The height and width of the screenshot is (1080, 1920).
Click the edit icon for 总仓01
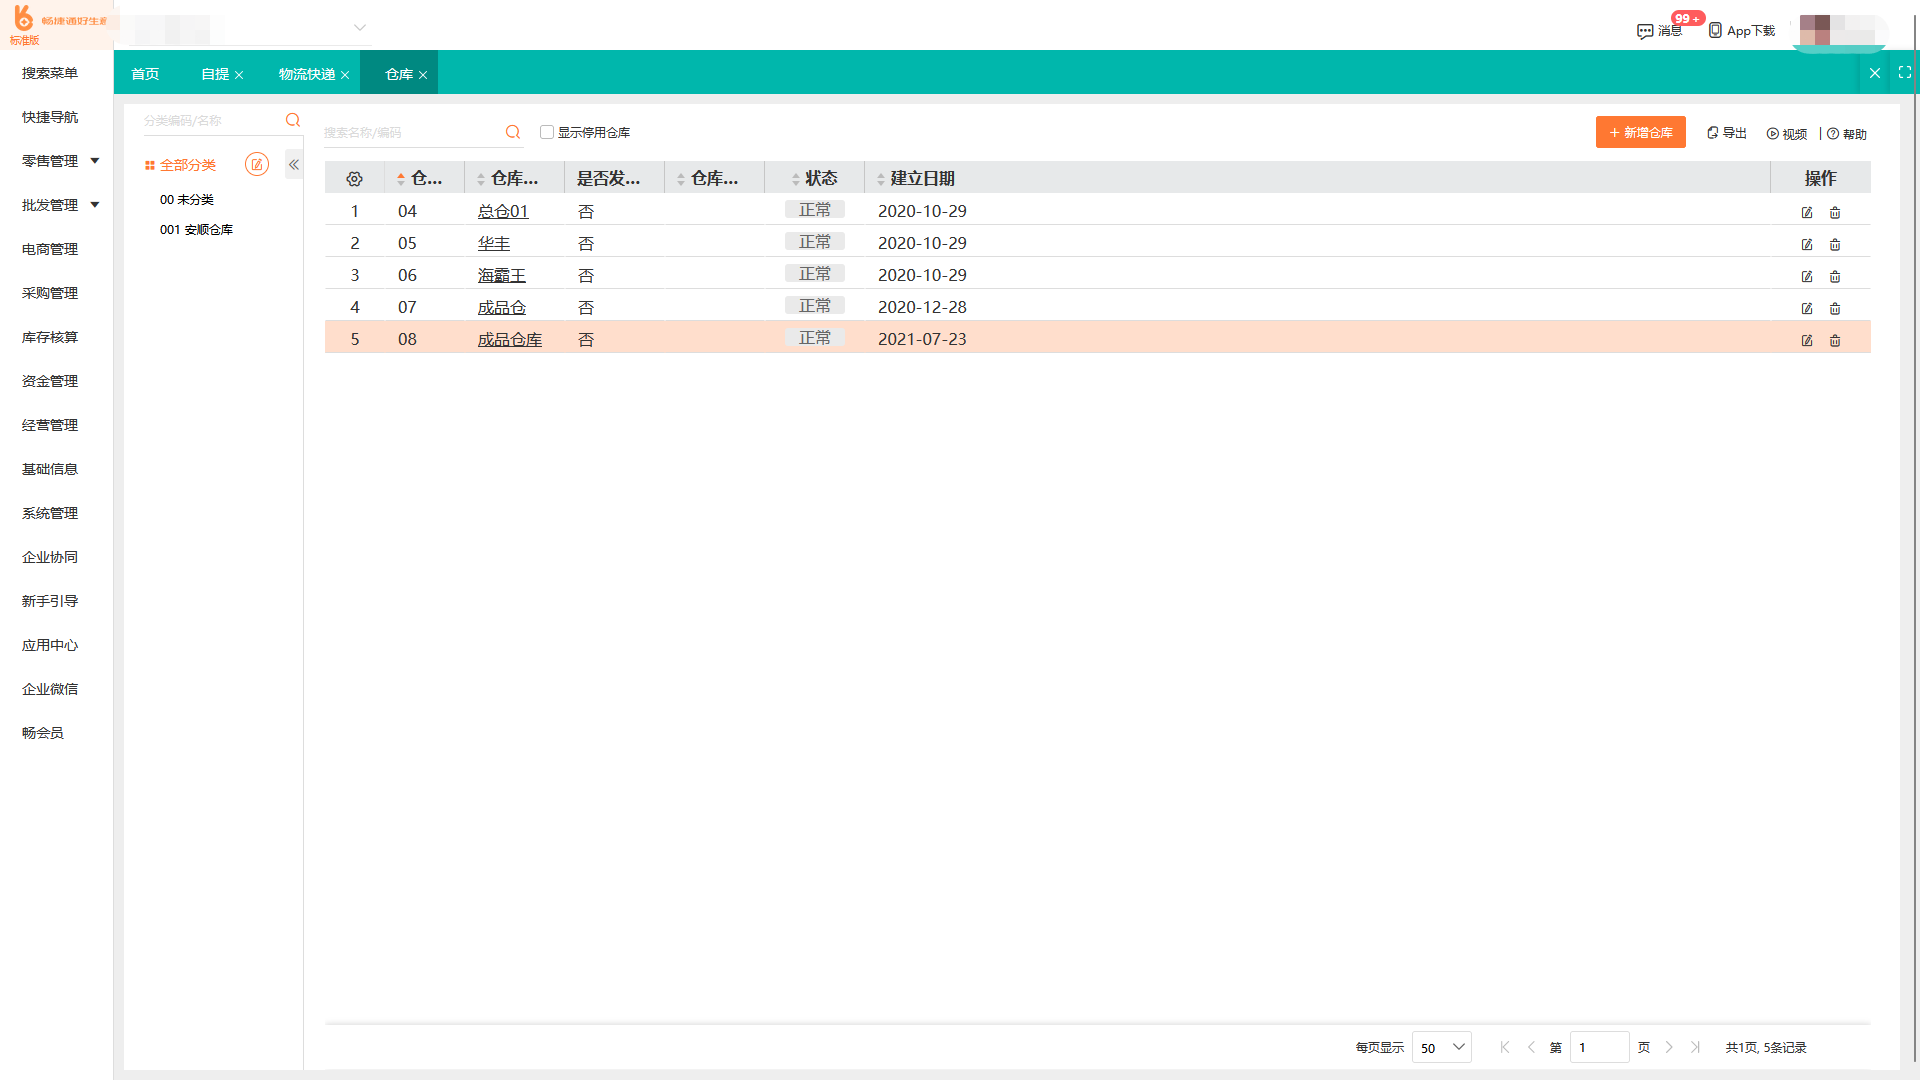1807,211
